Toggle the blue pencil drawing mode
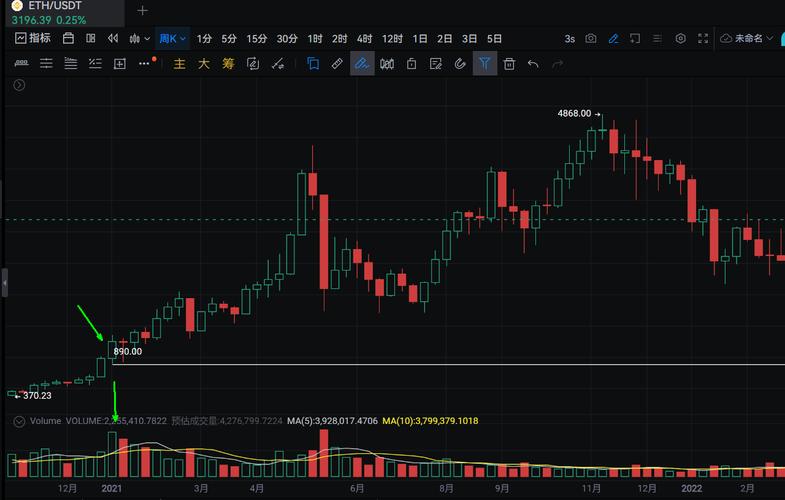 pyautogui.click(x=613, y=39)
